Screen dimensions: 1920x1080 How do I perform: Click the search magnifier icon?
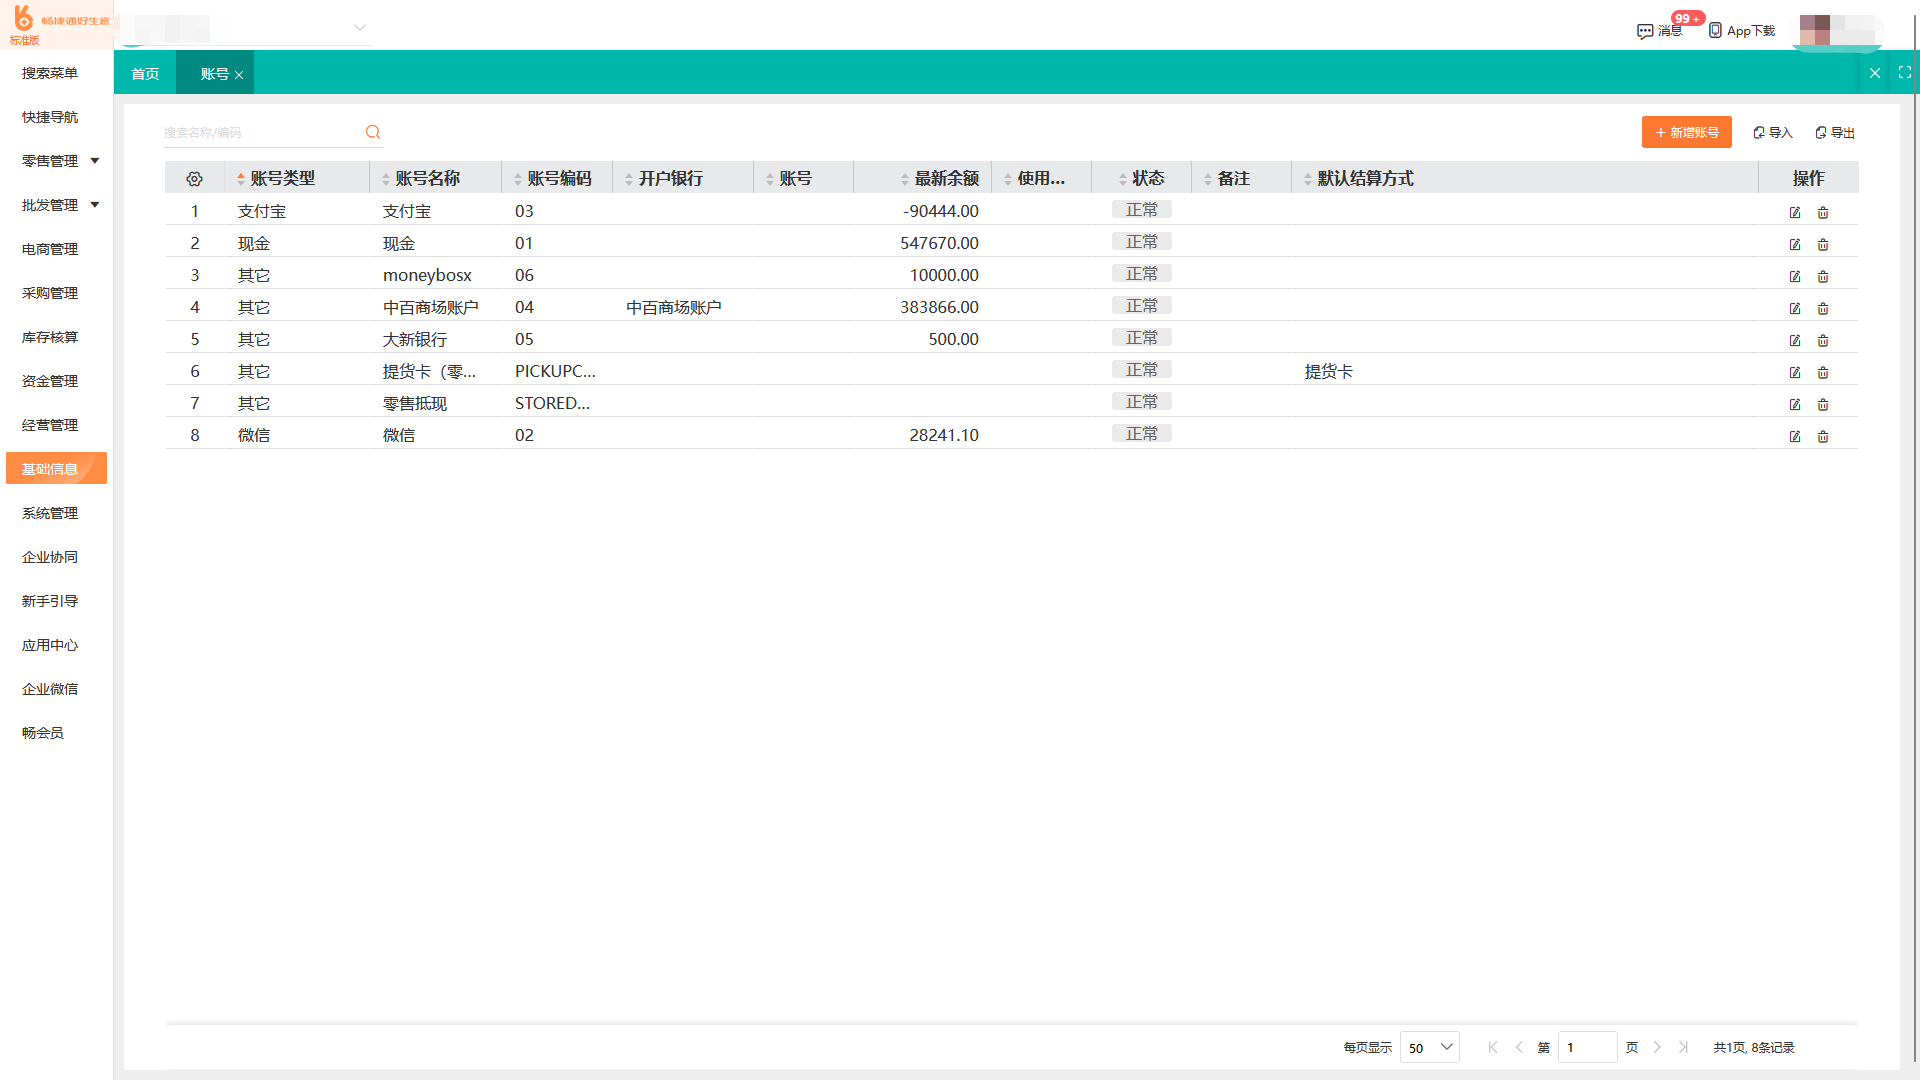[373, 131]
